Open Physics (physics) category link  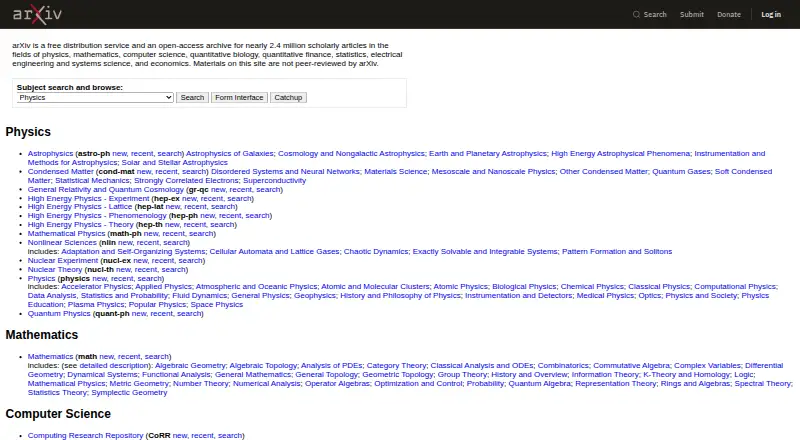[41, 279]
